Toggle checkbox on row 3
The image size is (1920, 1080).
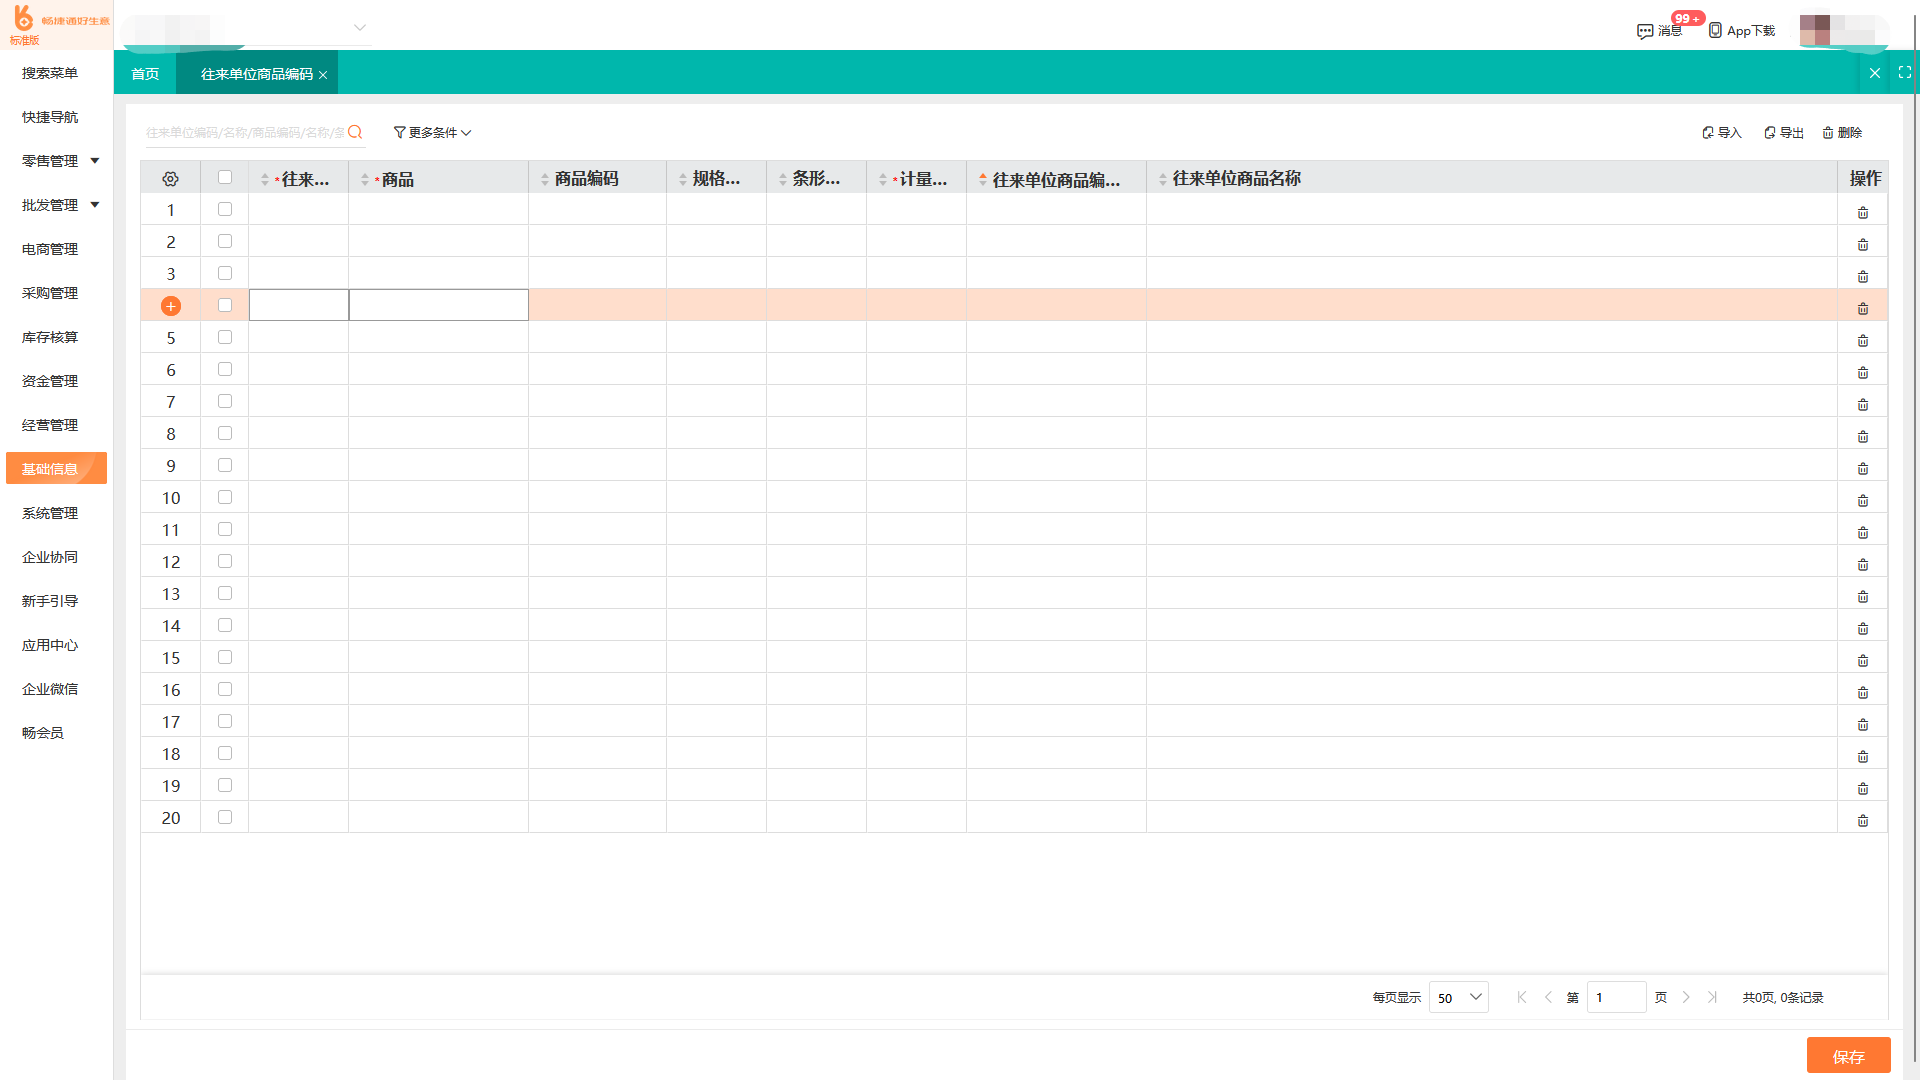[x=224, y=273]
